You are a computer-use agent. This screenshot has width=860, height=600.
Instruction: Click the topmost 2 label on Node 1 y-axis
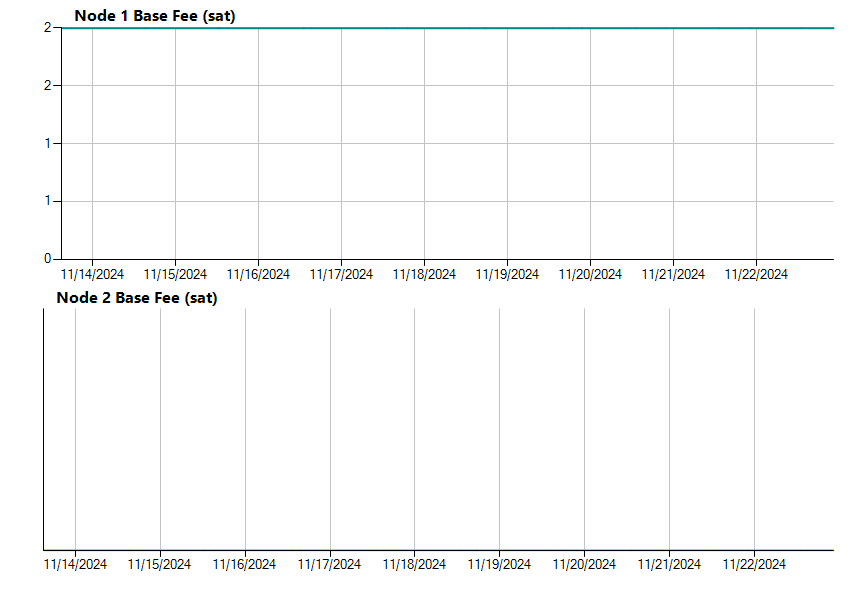point(47,28)
